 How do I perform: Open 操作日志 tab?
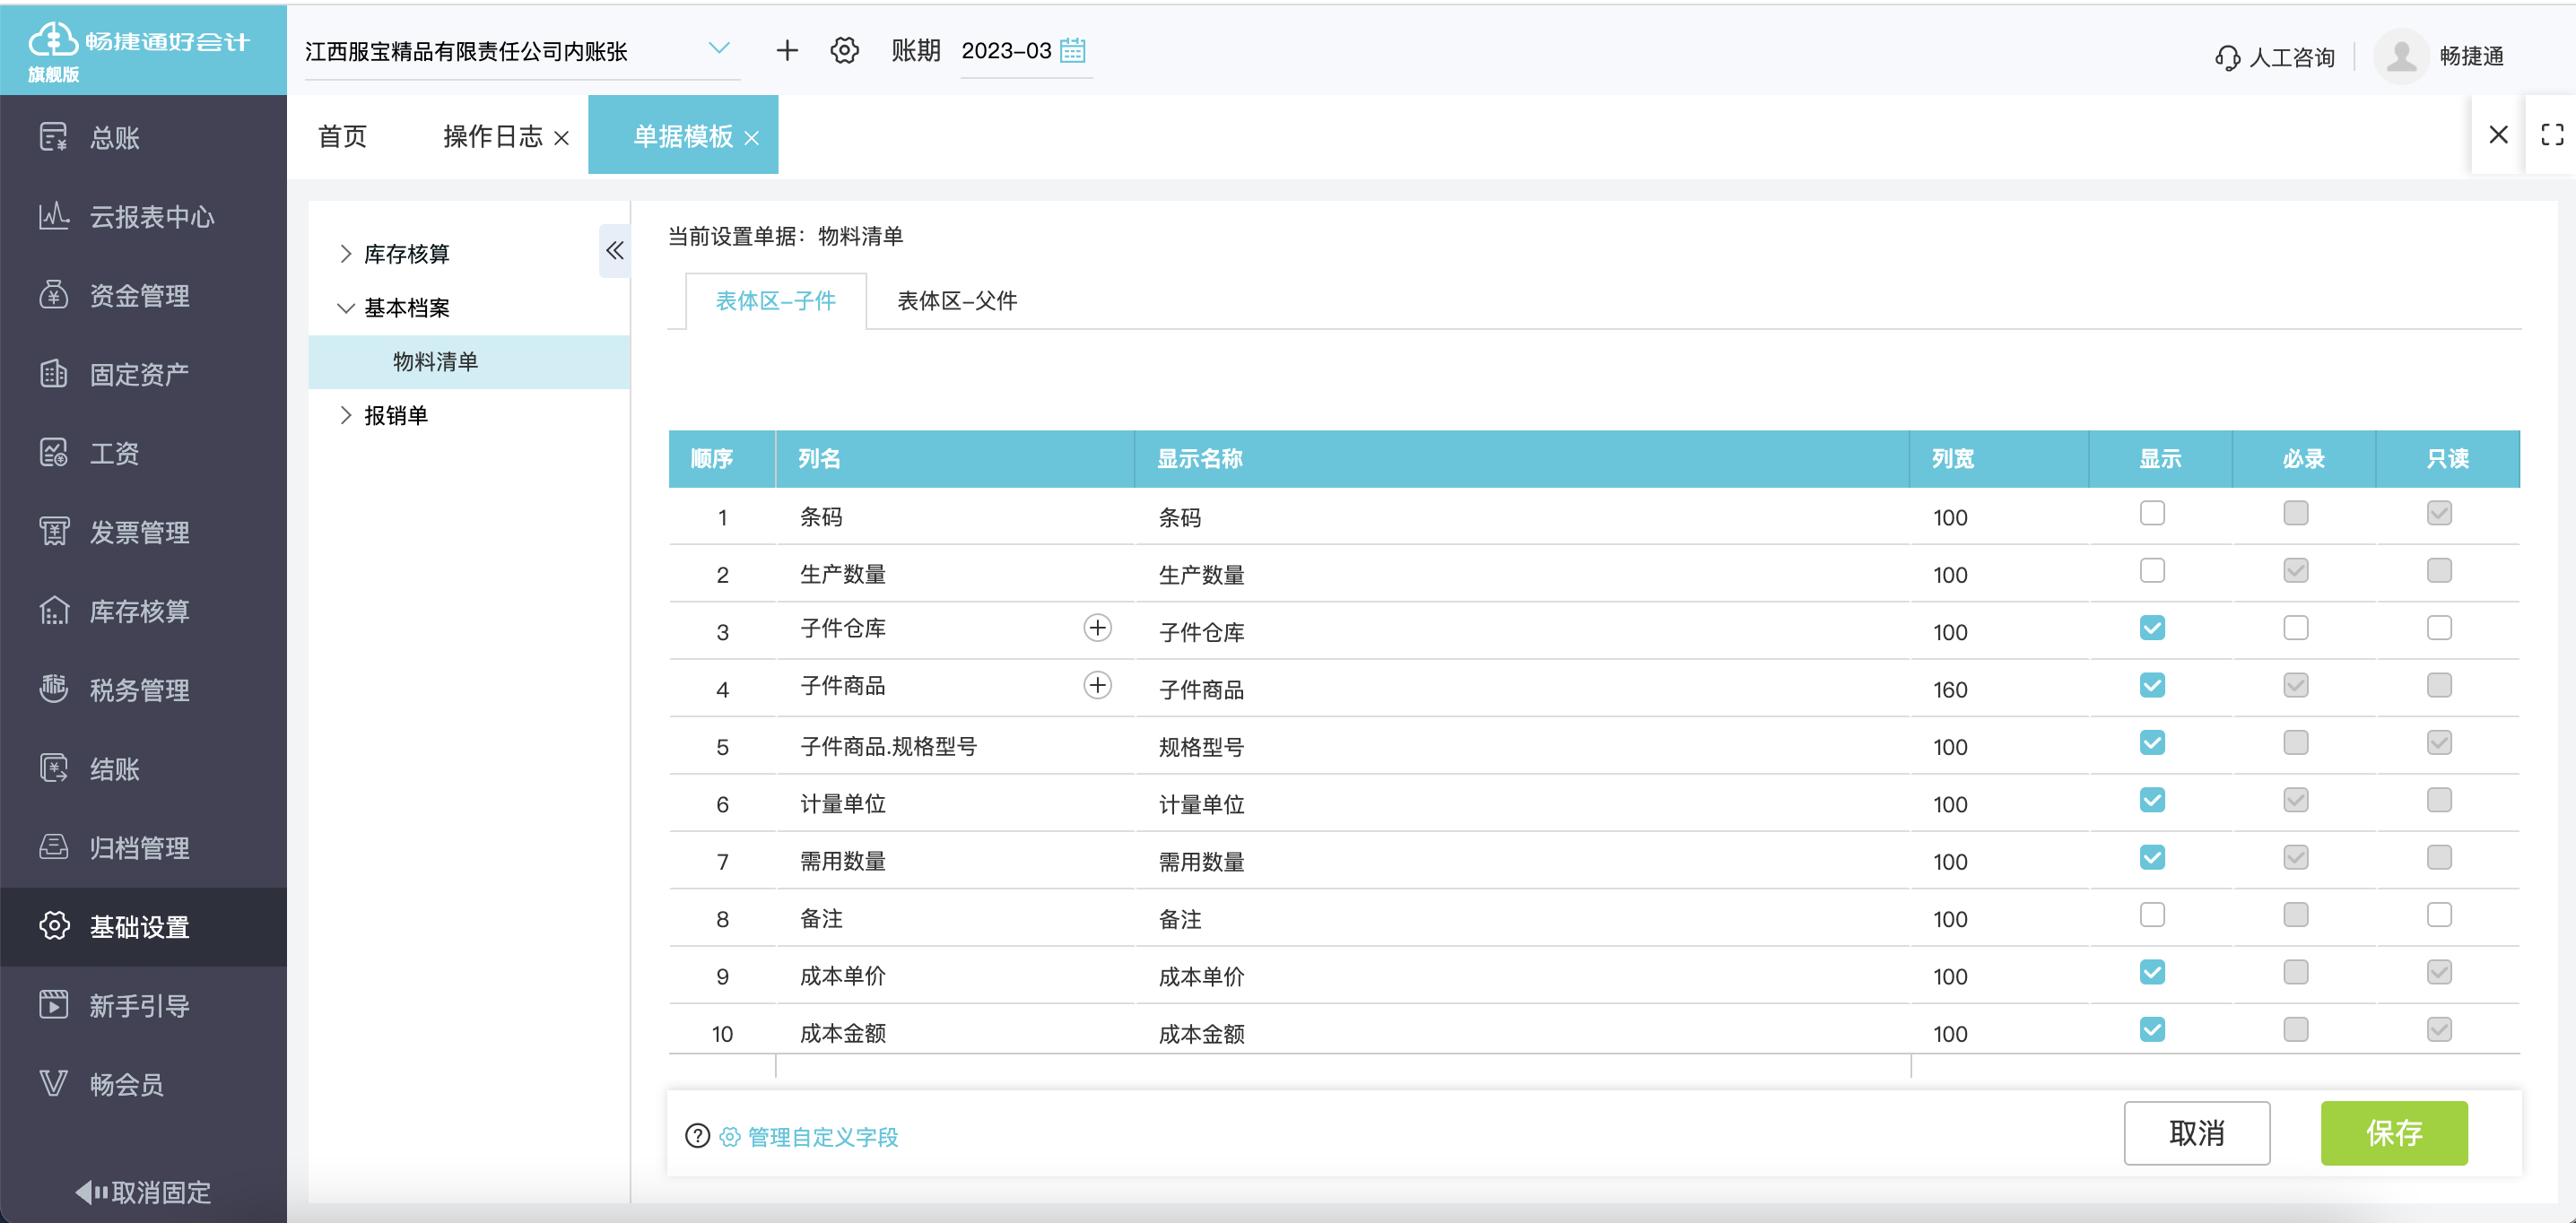pyautogui.click(x=492, y=136)
